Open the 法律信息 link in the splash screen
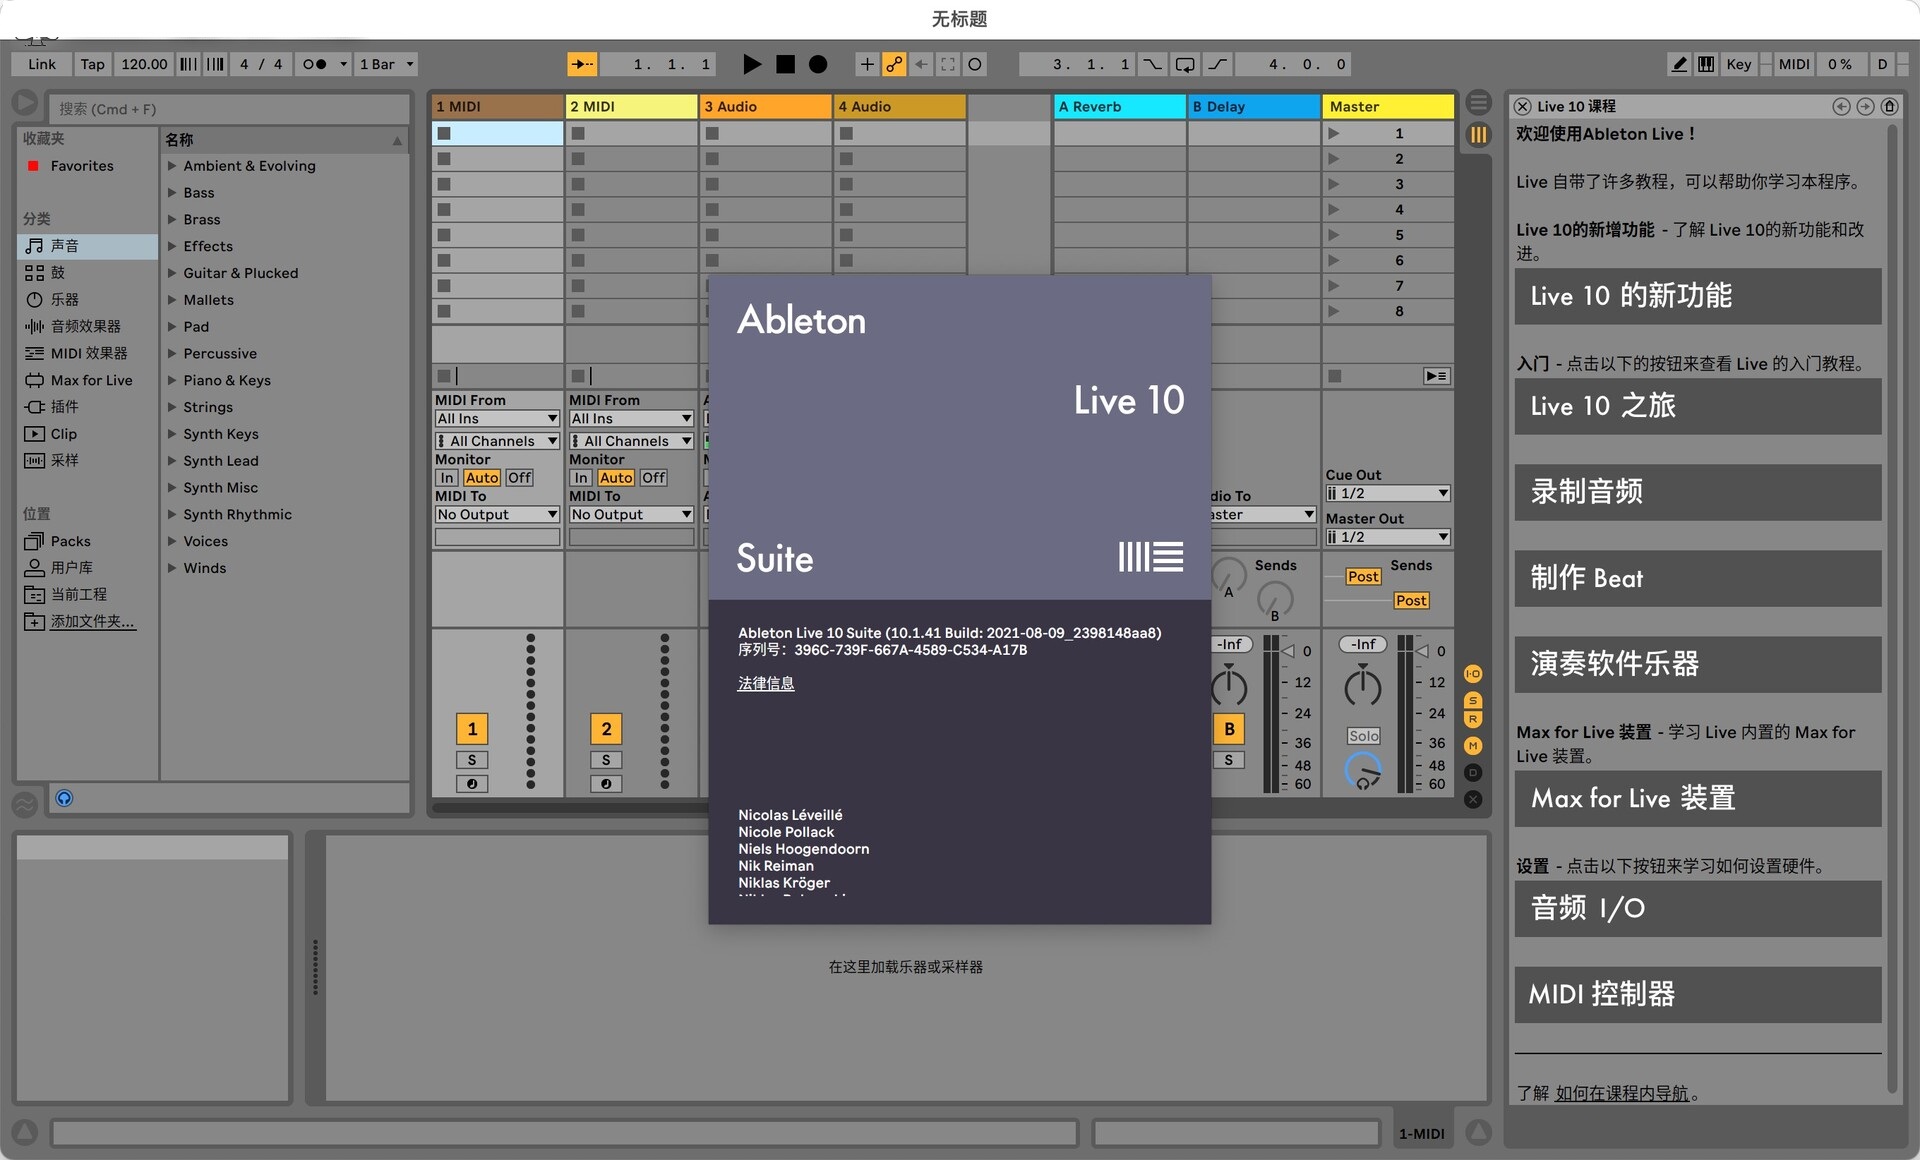The width and height of the screenshot is (1920, 1160). [765, 683]
